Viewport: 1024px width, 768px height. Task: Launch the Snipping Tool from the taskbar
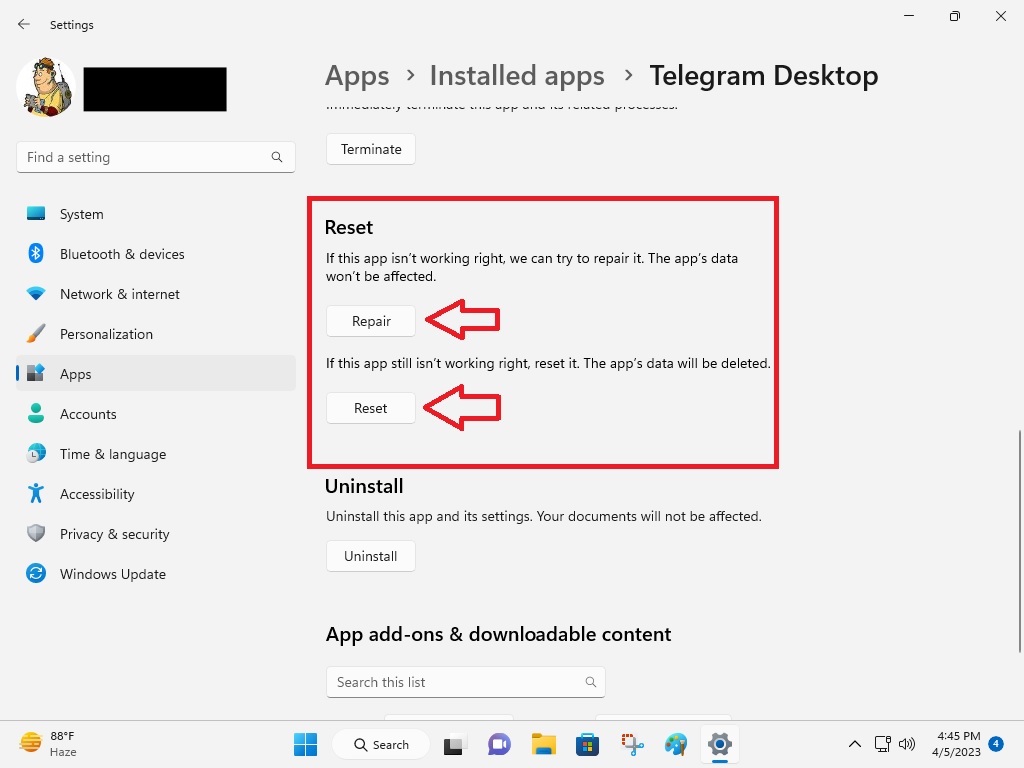[x=632, y=744]
